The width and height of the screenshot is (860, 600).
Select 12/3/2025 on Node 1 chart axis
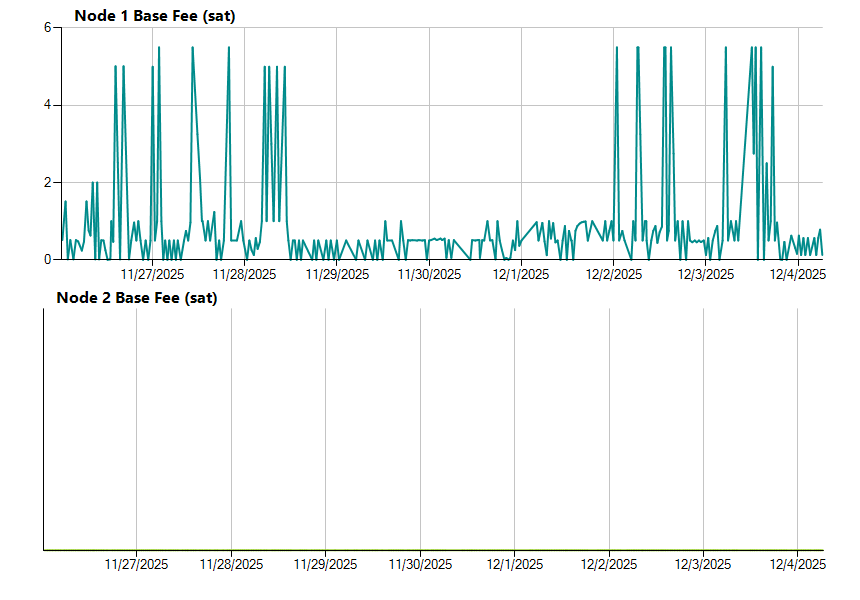point(706,273)
